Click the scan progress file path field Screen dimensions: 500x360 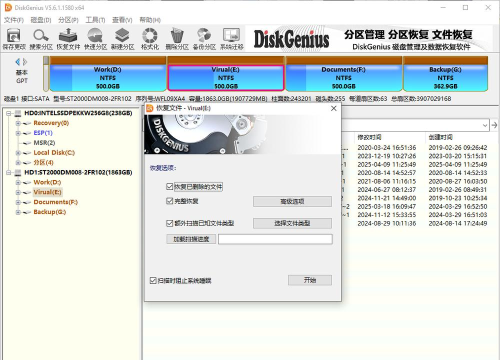pos(275,239)
